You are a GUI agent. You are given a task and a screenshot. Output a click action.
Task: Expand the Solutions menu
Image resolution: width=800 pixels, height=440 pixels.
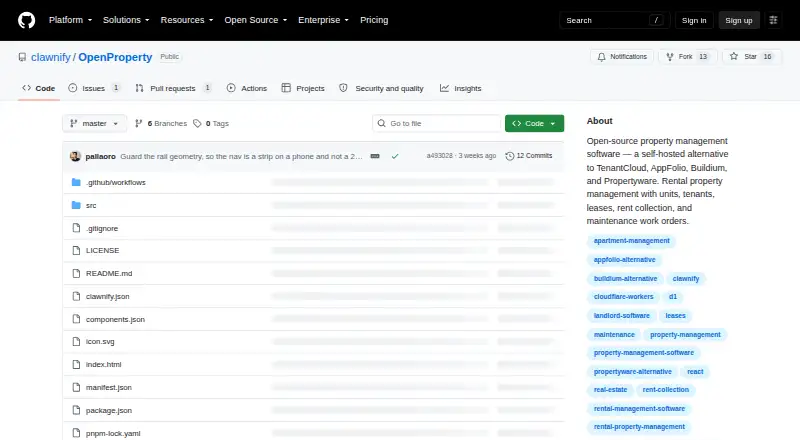tap(126, 20)
